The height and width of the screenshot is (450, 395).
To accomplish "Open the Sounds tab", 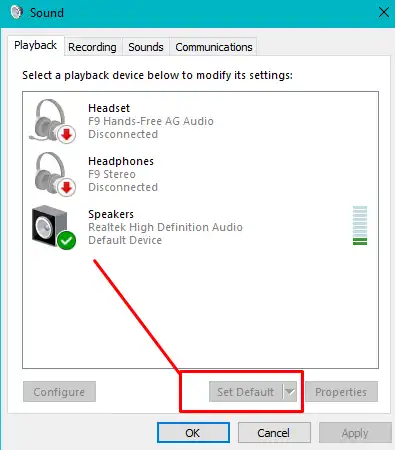I will (x=146, y=47).
